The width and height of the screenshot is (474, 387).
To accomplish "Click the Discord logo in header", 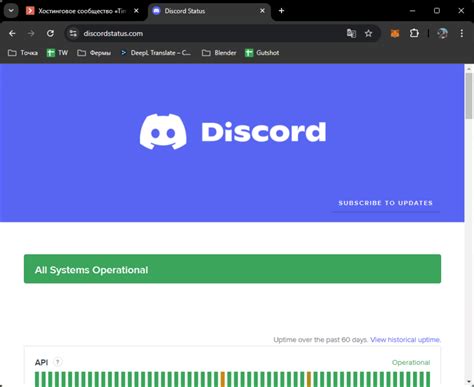I will pyautogui.click(x=233, y=132).
